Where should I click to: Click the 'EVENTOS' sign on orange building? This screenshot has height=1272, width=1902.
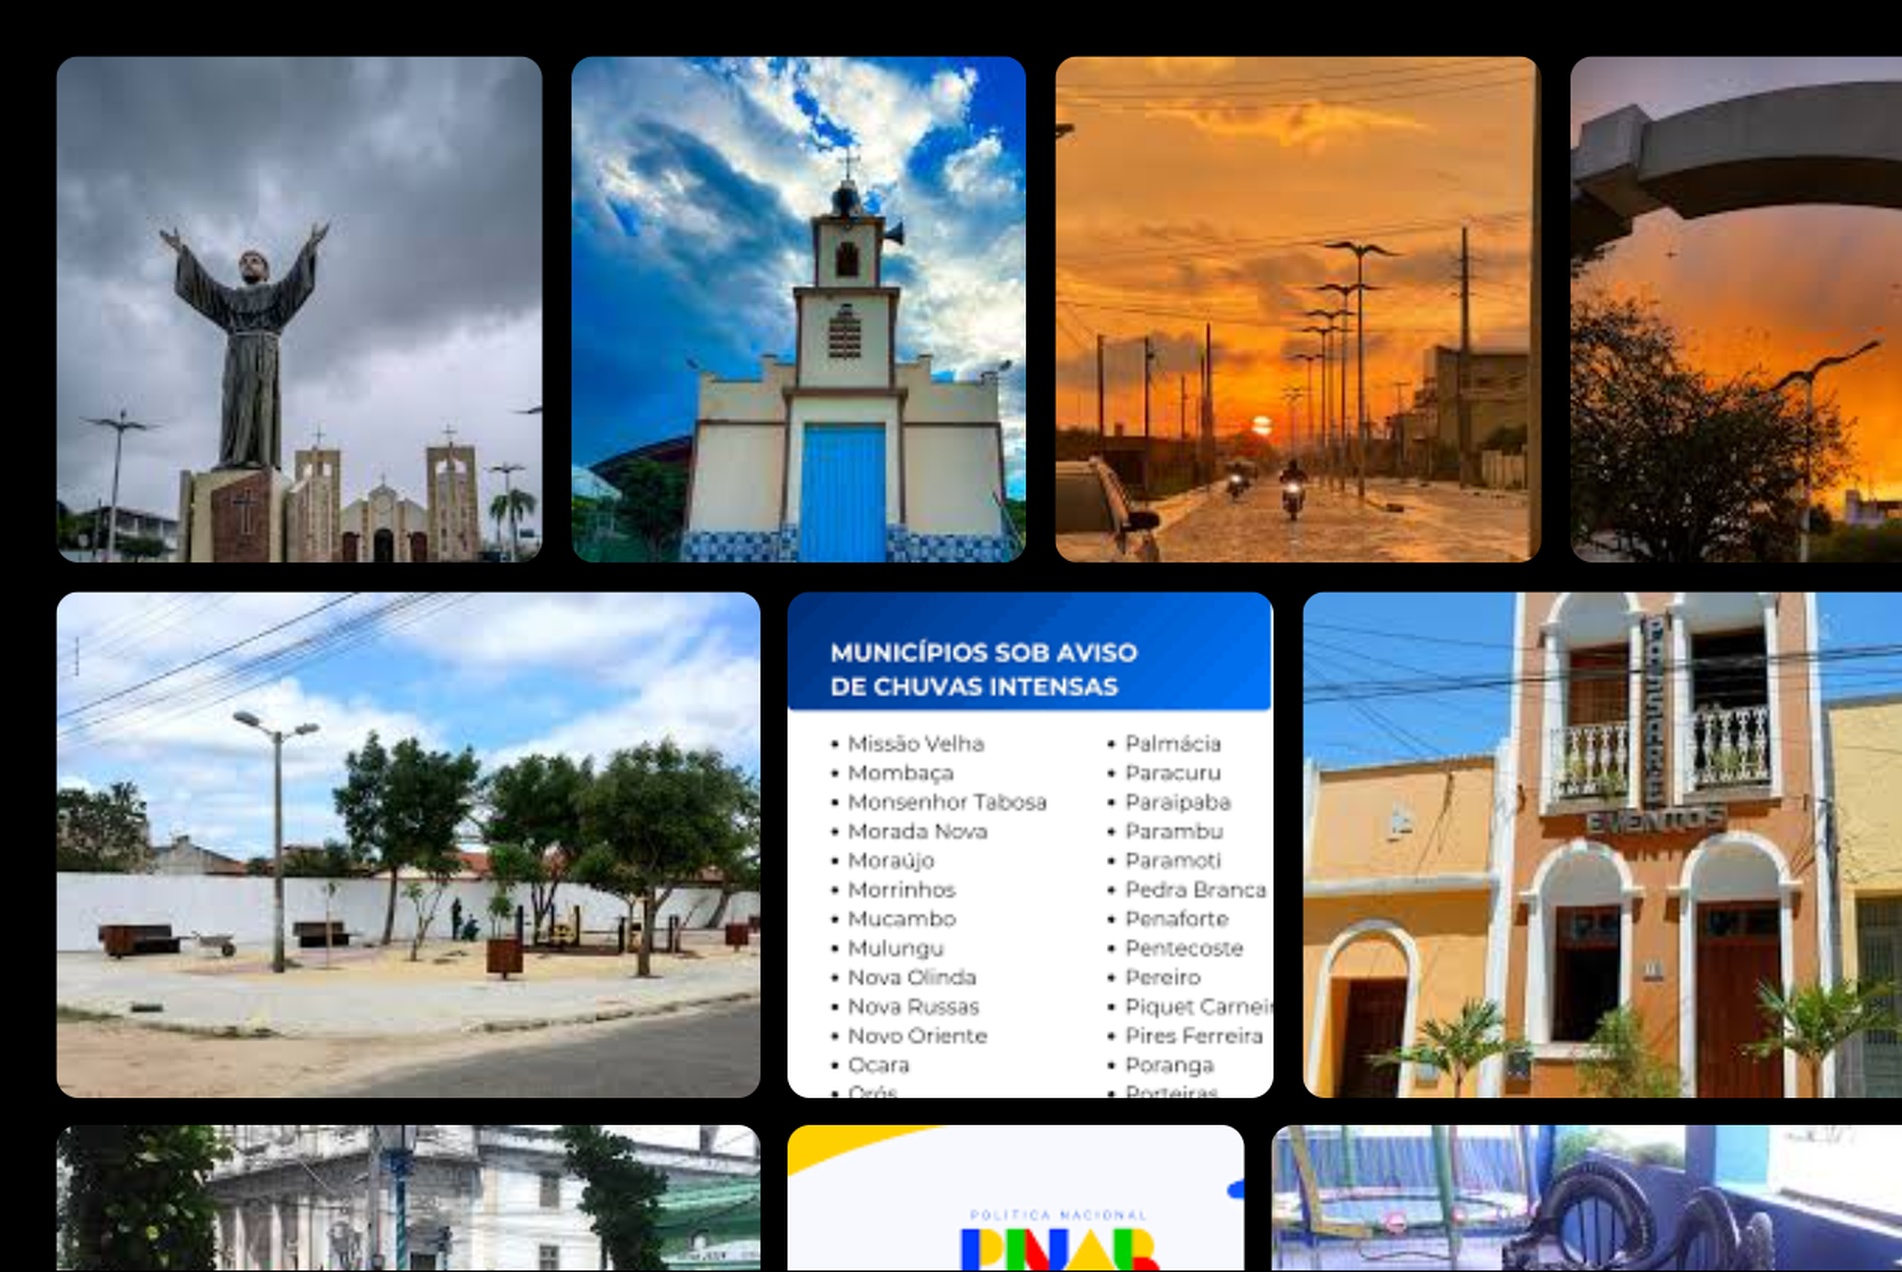(1655, 821)
